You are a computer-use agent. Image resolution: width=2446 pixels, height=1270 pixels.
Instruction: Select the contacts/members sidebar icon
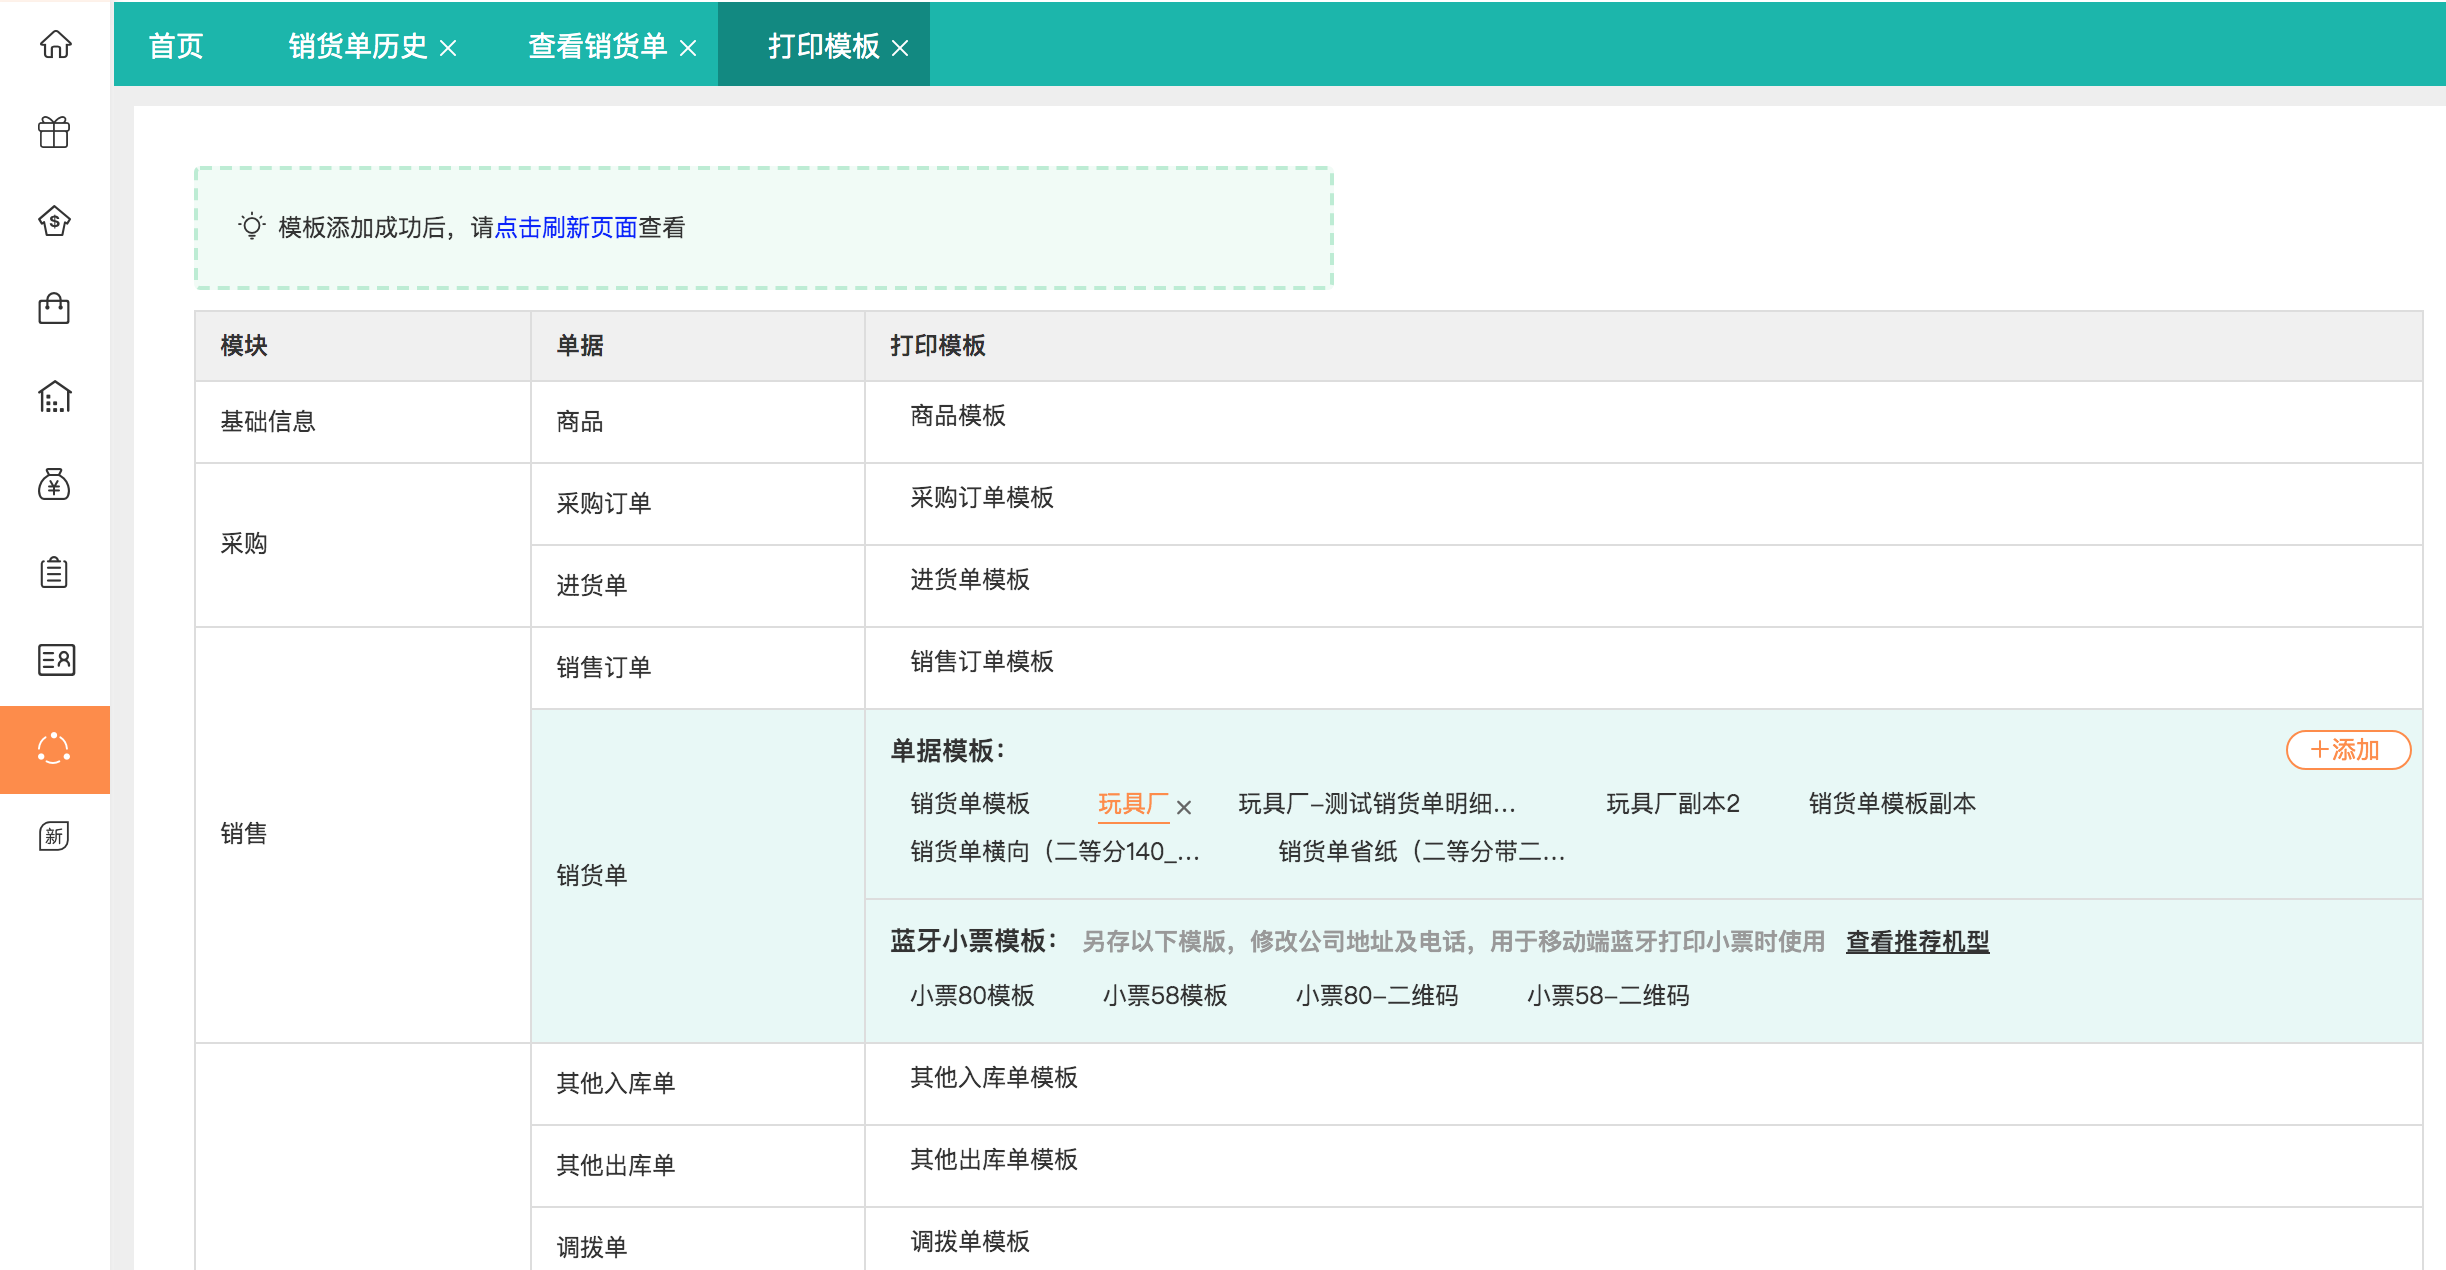click(55, 658)
